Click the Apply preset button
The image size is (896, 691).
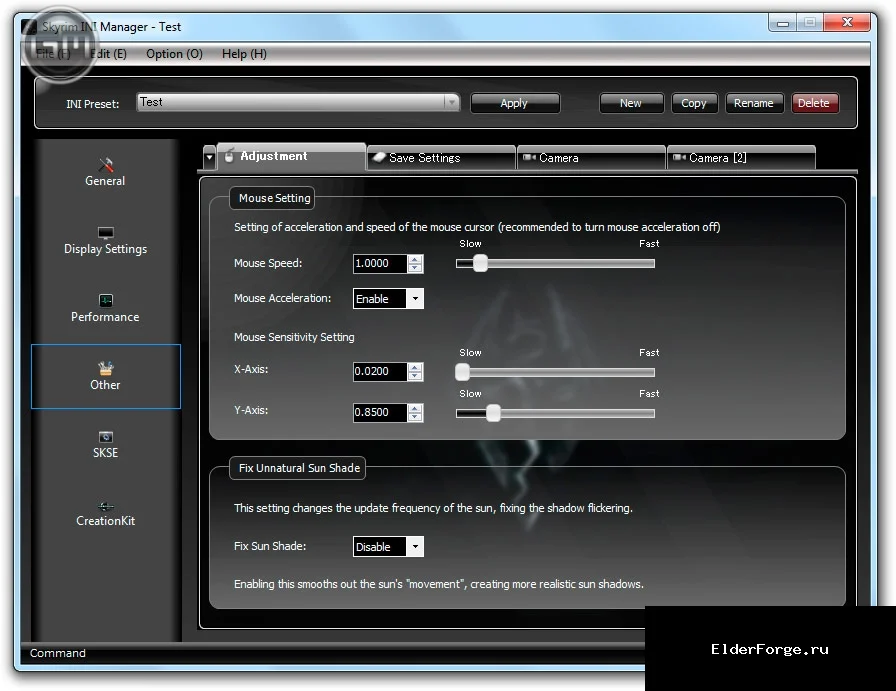point(514,103)
